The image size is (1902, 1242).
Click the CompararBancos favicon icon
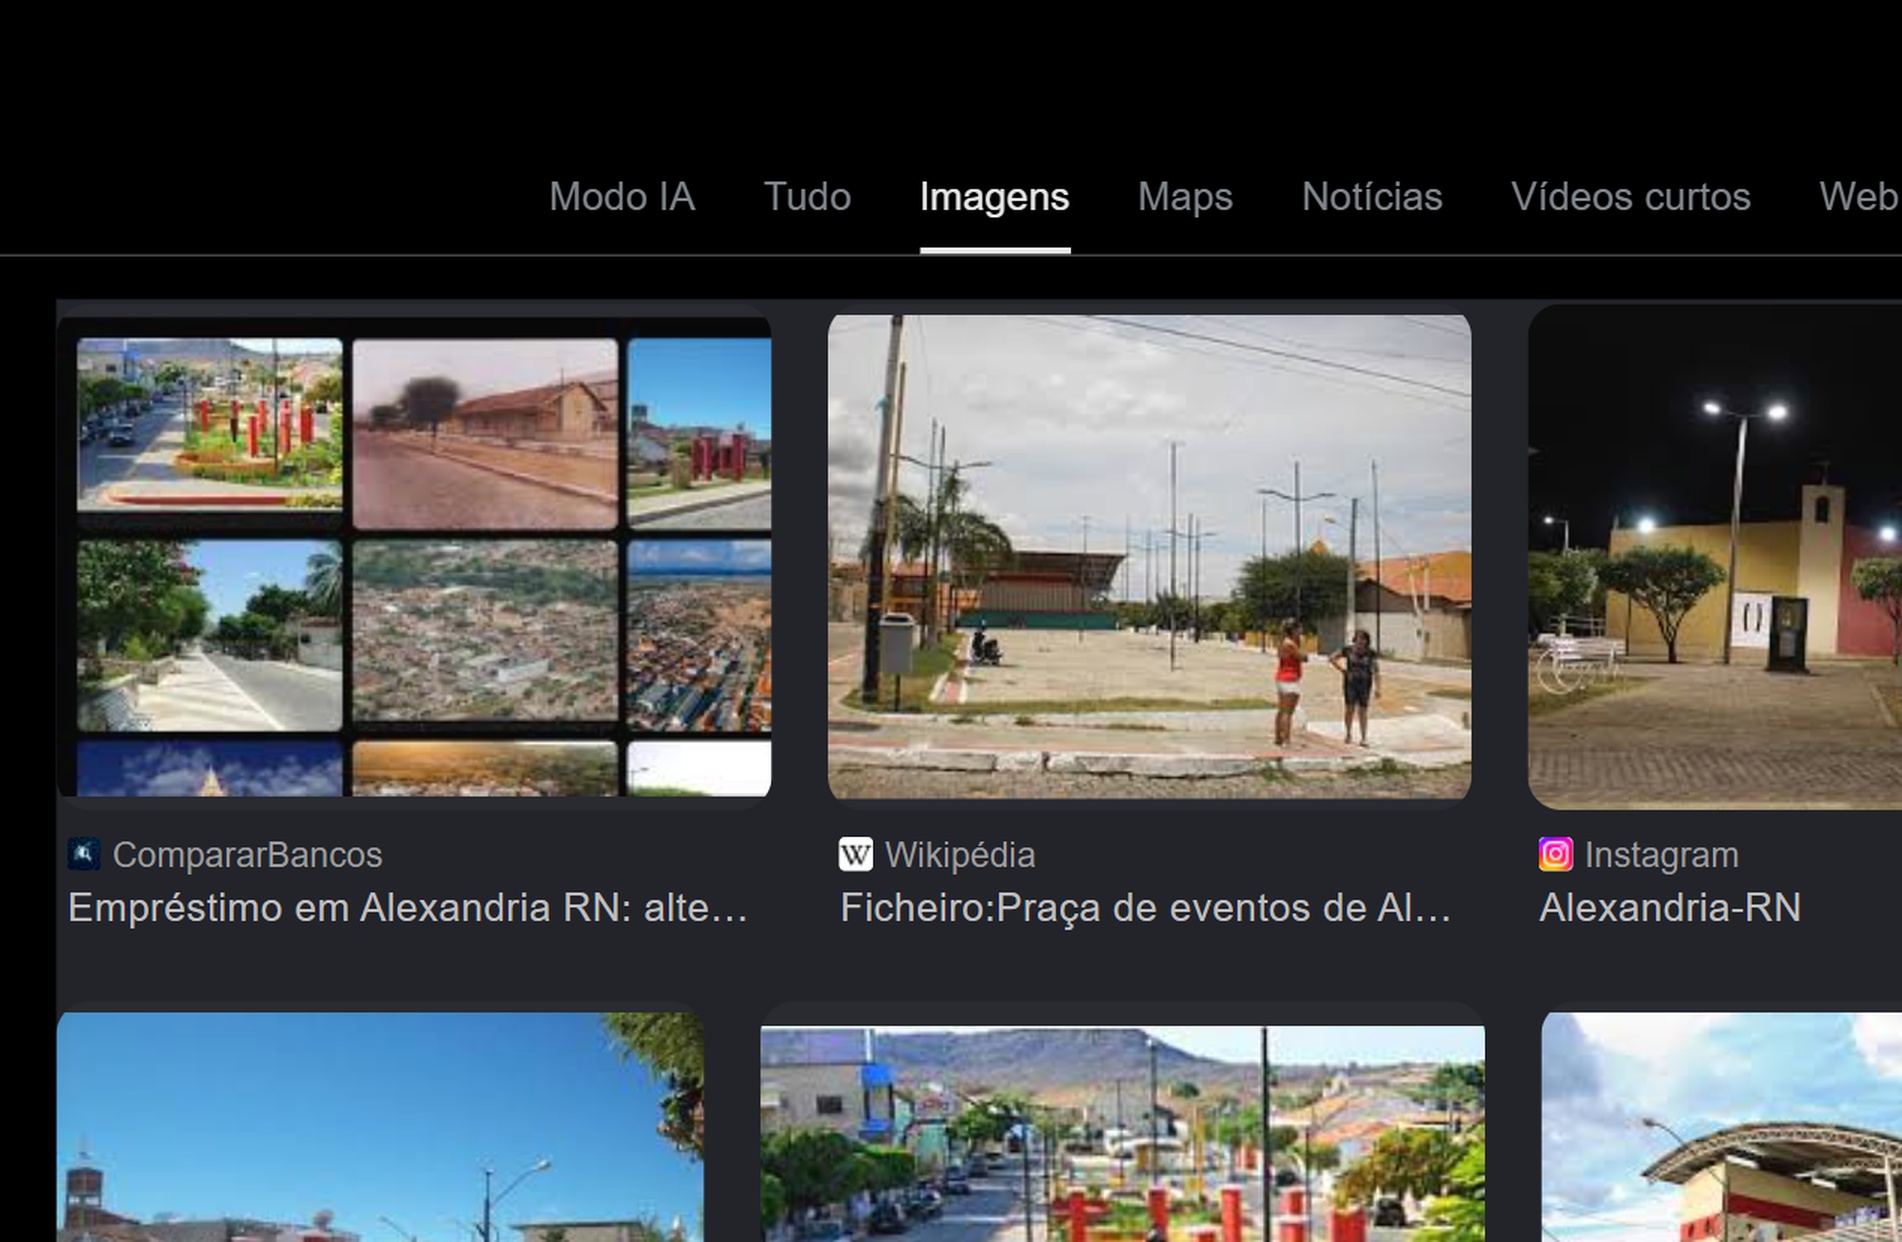click(x=84, y=855)
